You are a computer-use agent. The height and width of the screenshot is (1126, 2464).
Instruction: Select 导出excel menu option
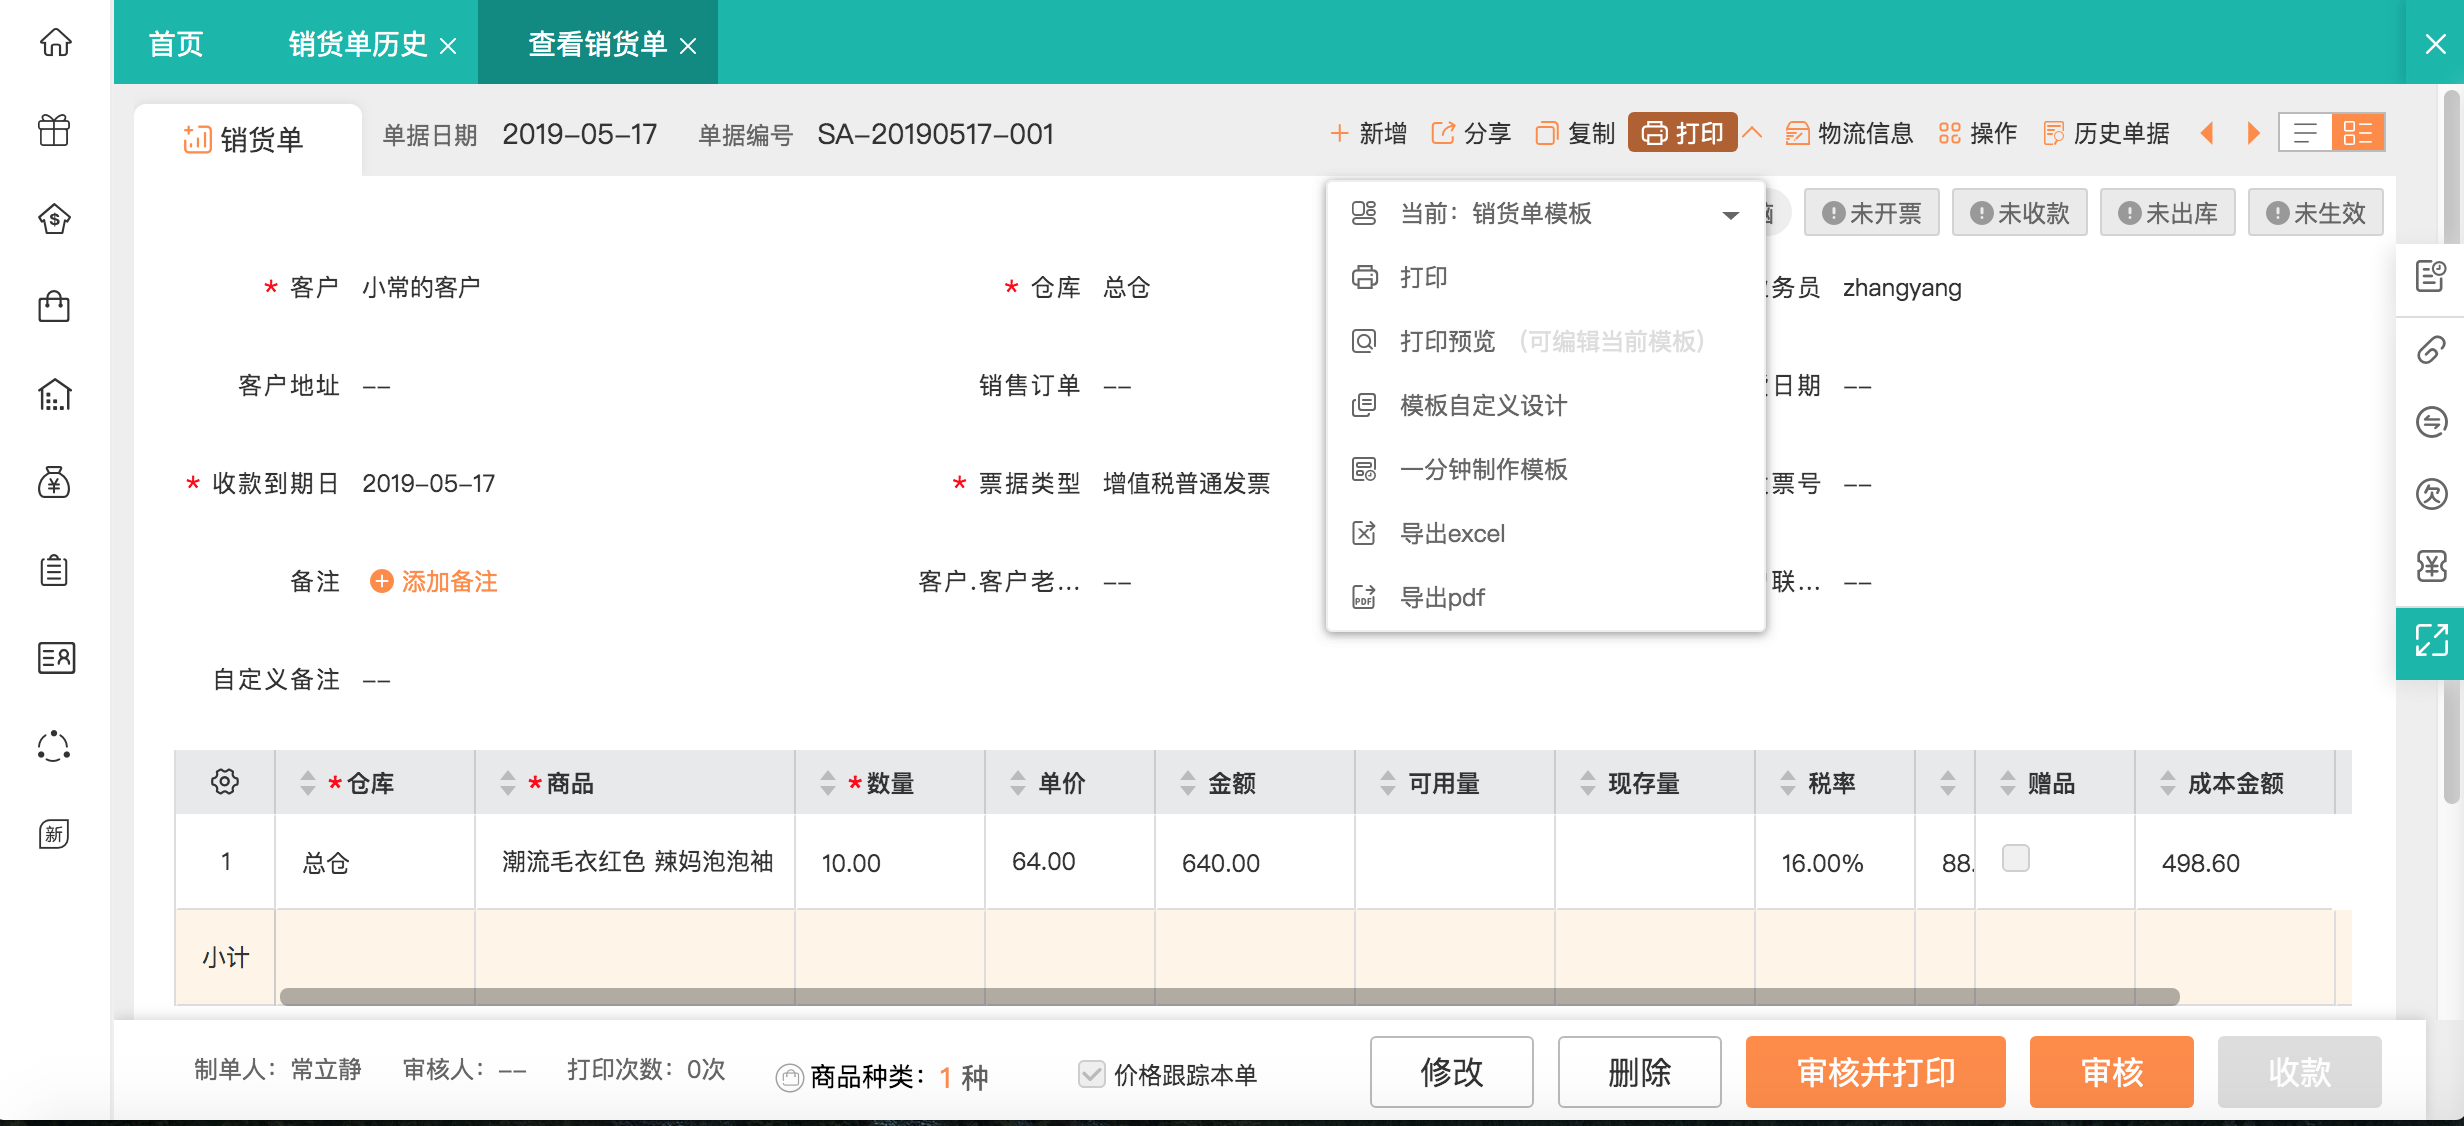tap(1452, 532)
